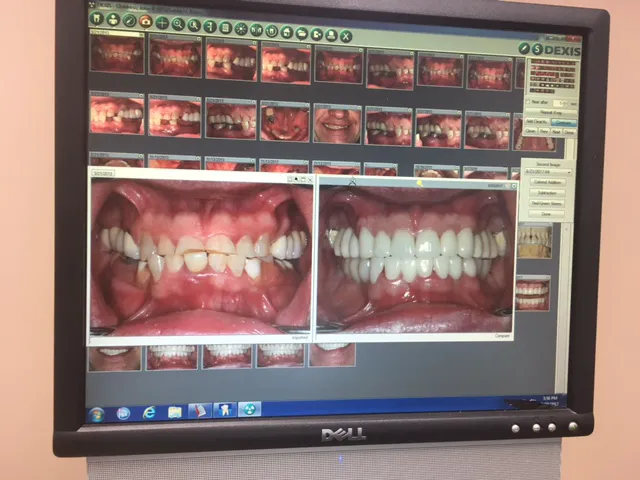Click the Colored Addition button
The image size is (640, 480).
tap(547, 182)
